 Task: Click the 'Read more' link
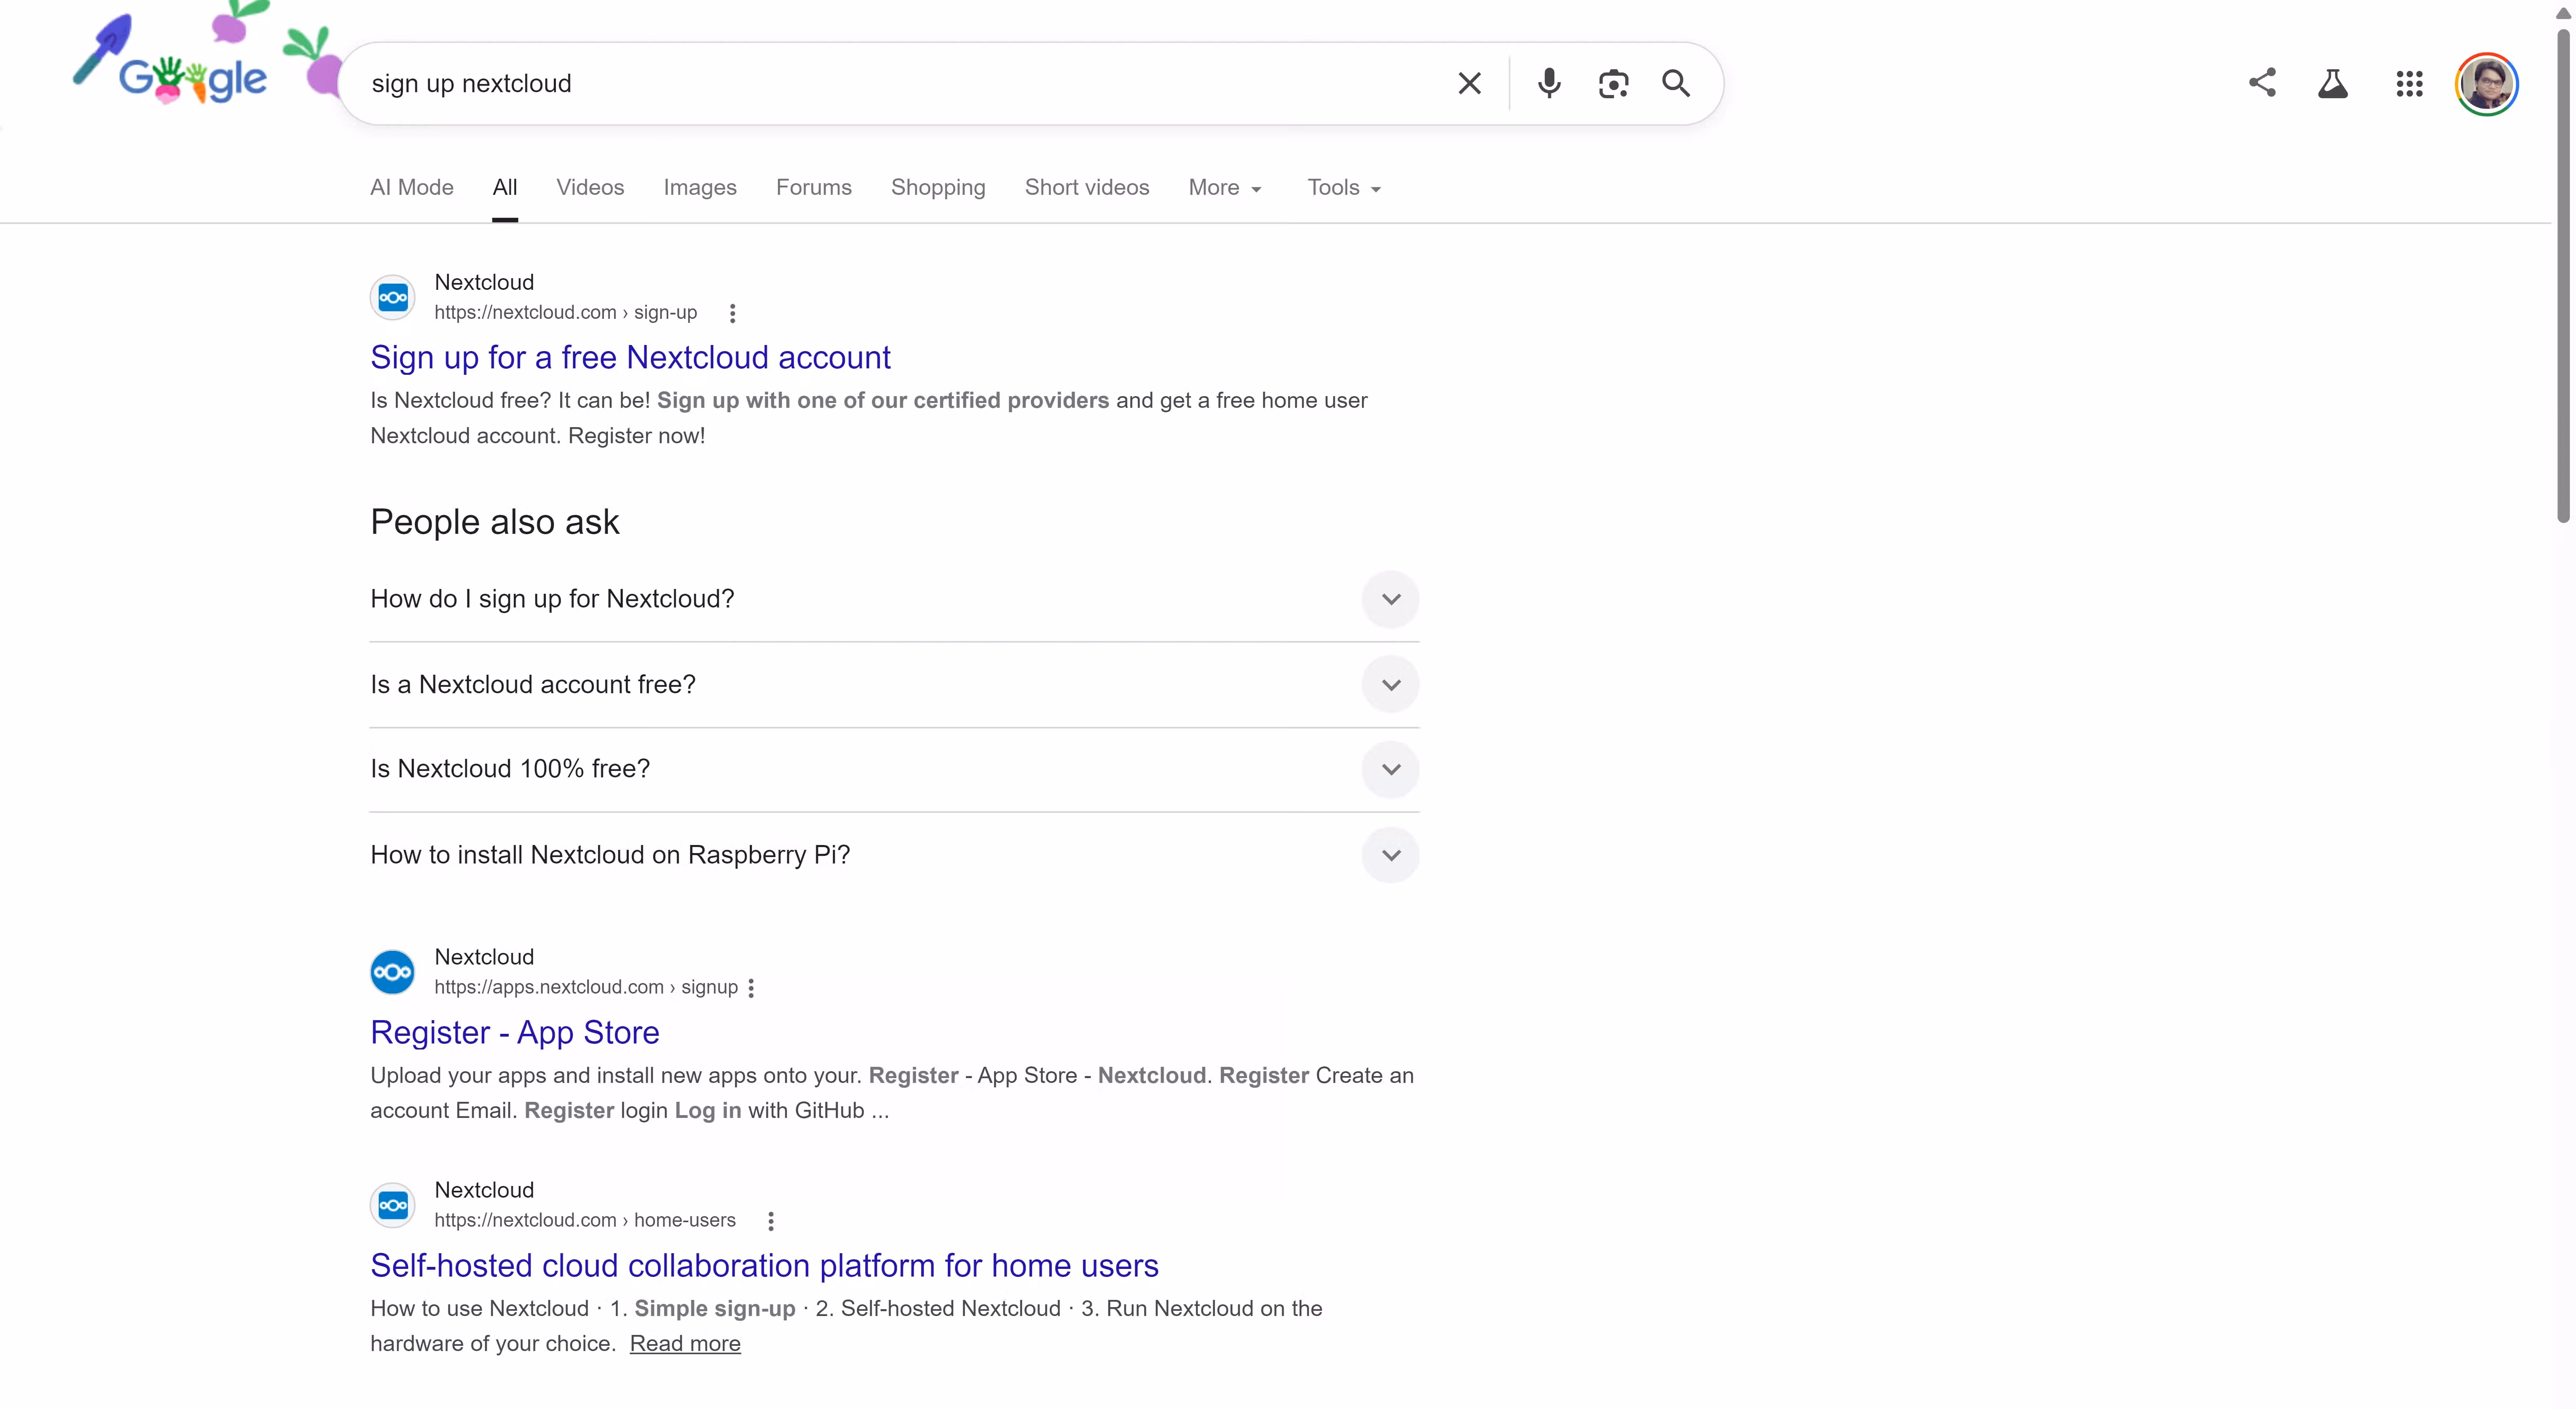685,1344
